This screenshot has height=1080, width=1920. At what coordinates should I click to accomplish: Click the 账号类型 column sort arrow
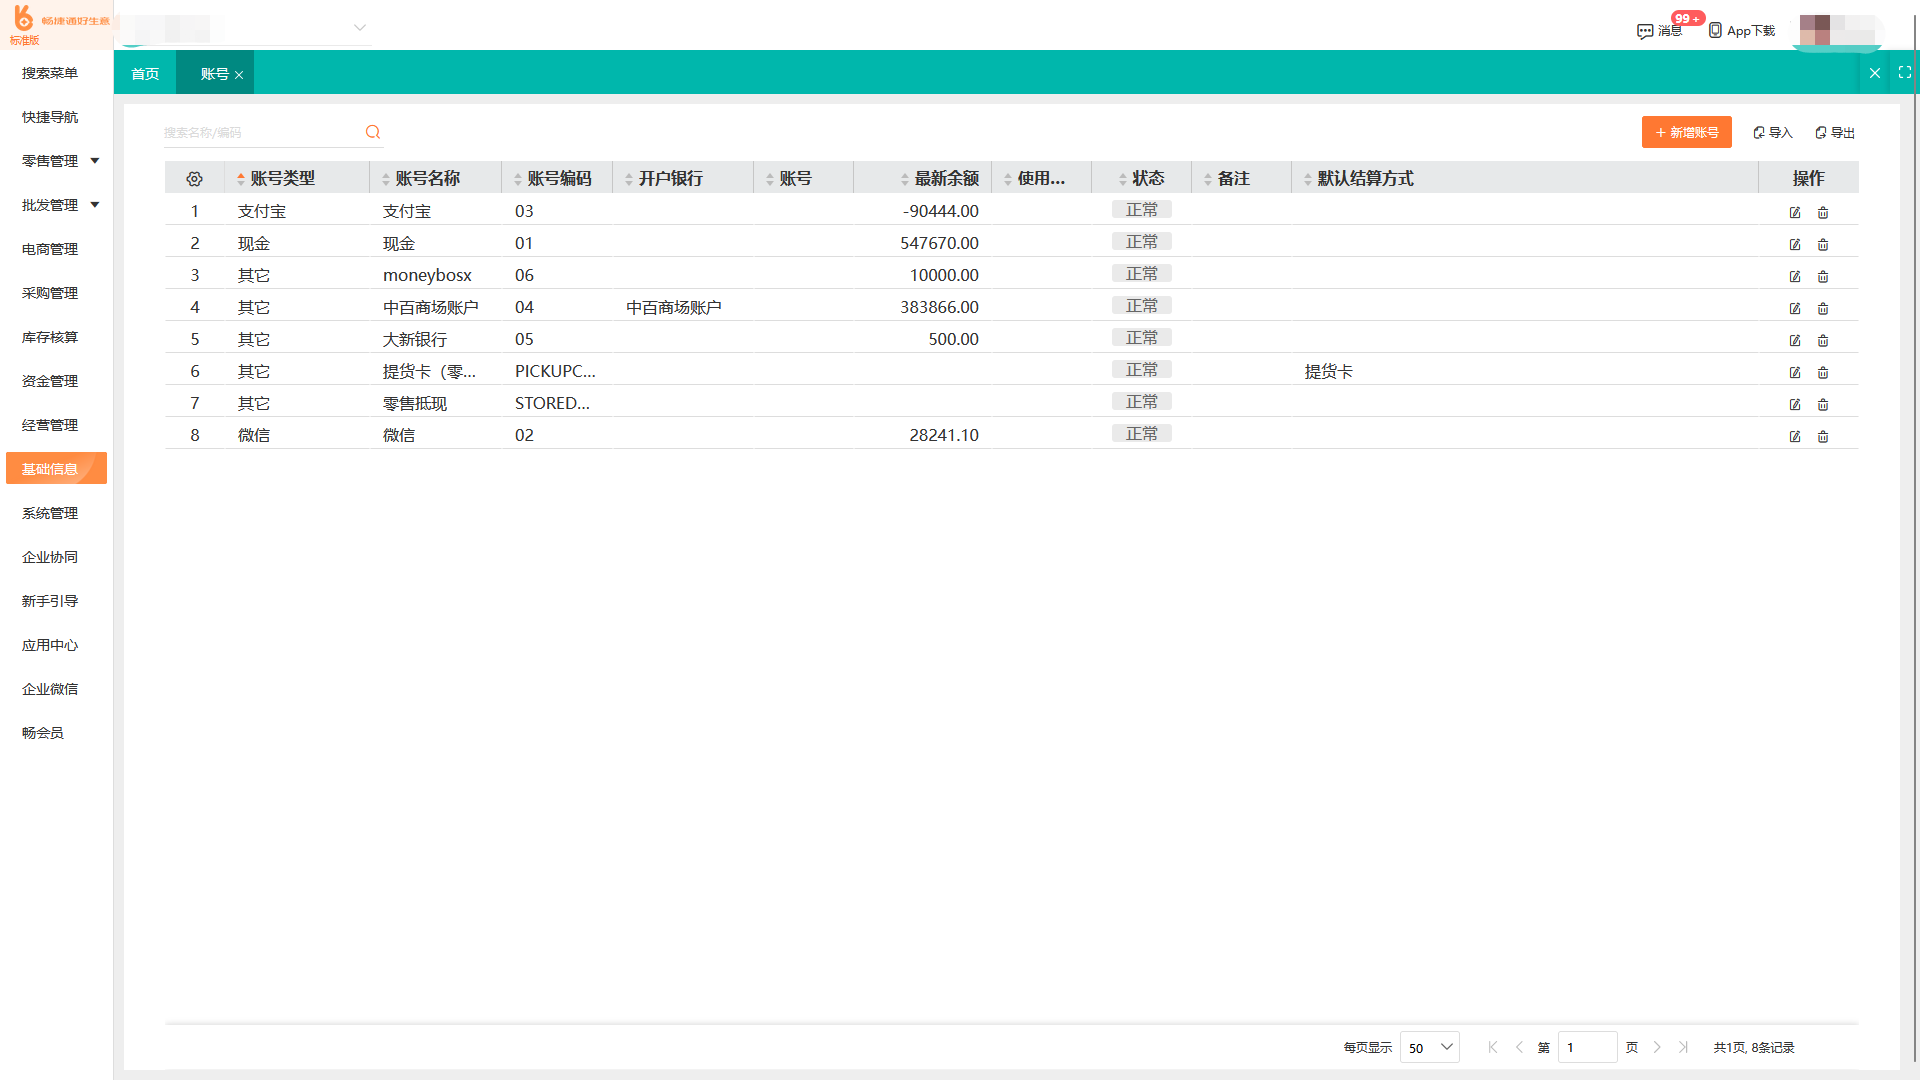(x=239, y=178)
